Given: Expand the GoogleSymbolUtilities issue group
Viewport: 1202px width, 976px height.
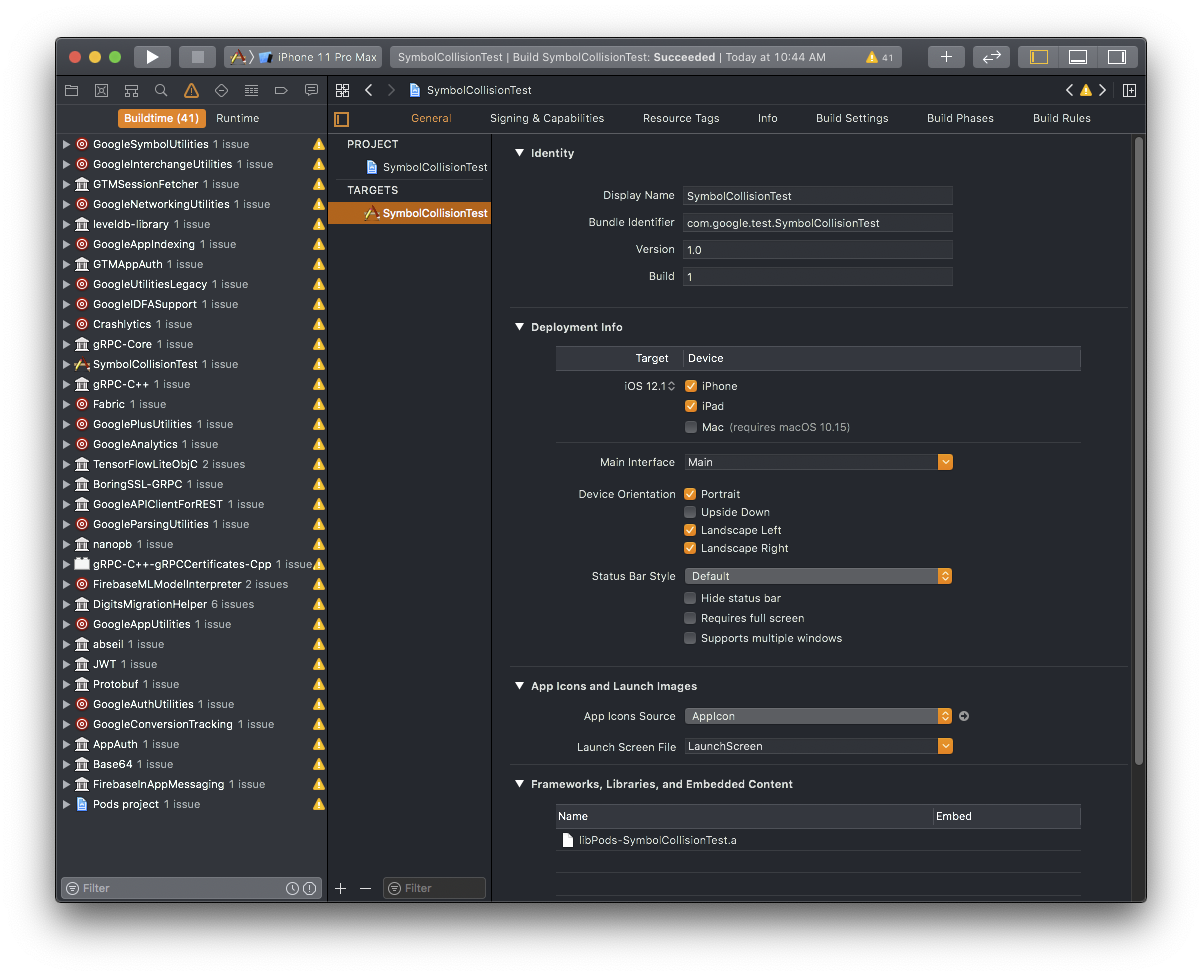Looking at the screenshot, I should (x=67, y=144).
